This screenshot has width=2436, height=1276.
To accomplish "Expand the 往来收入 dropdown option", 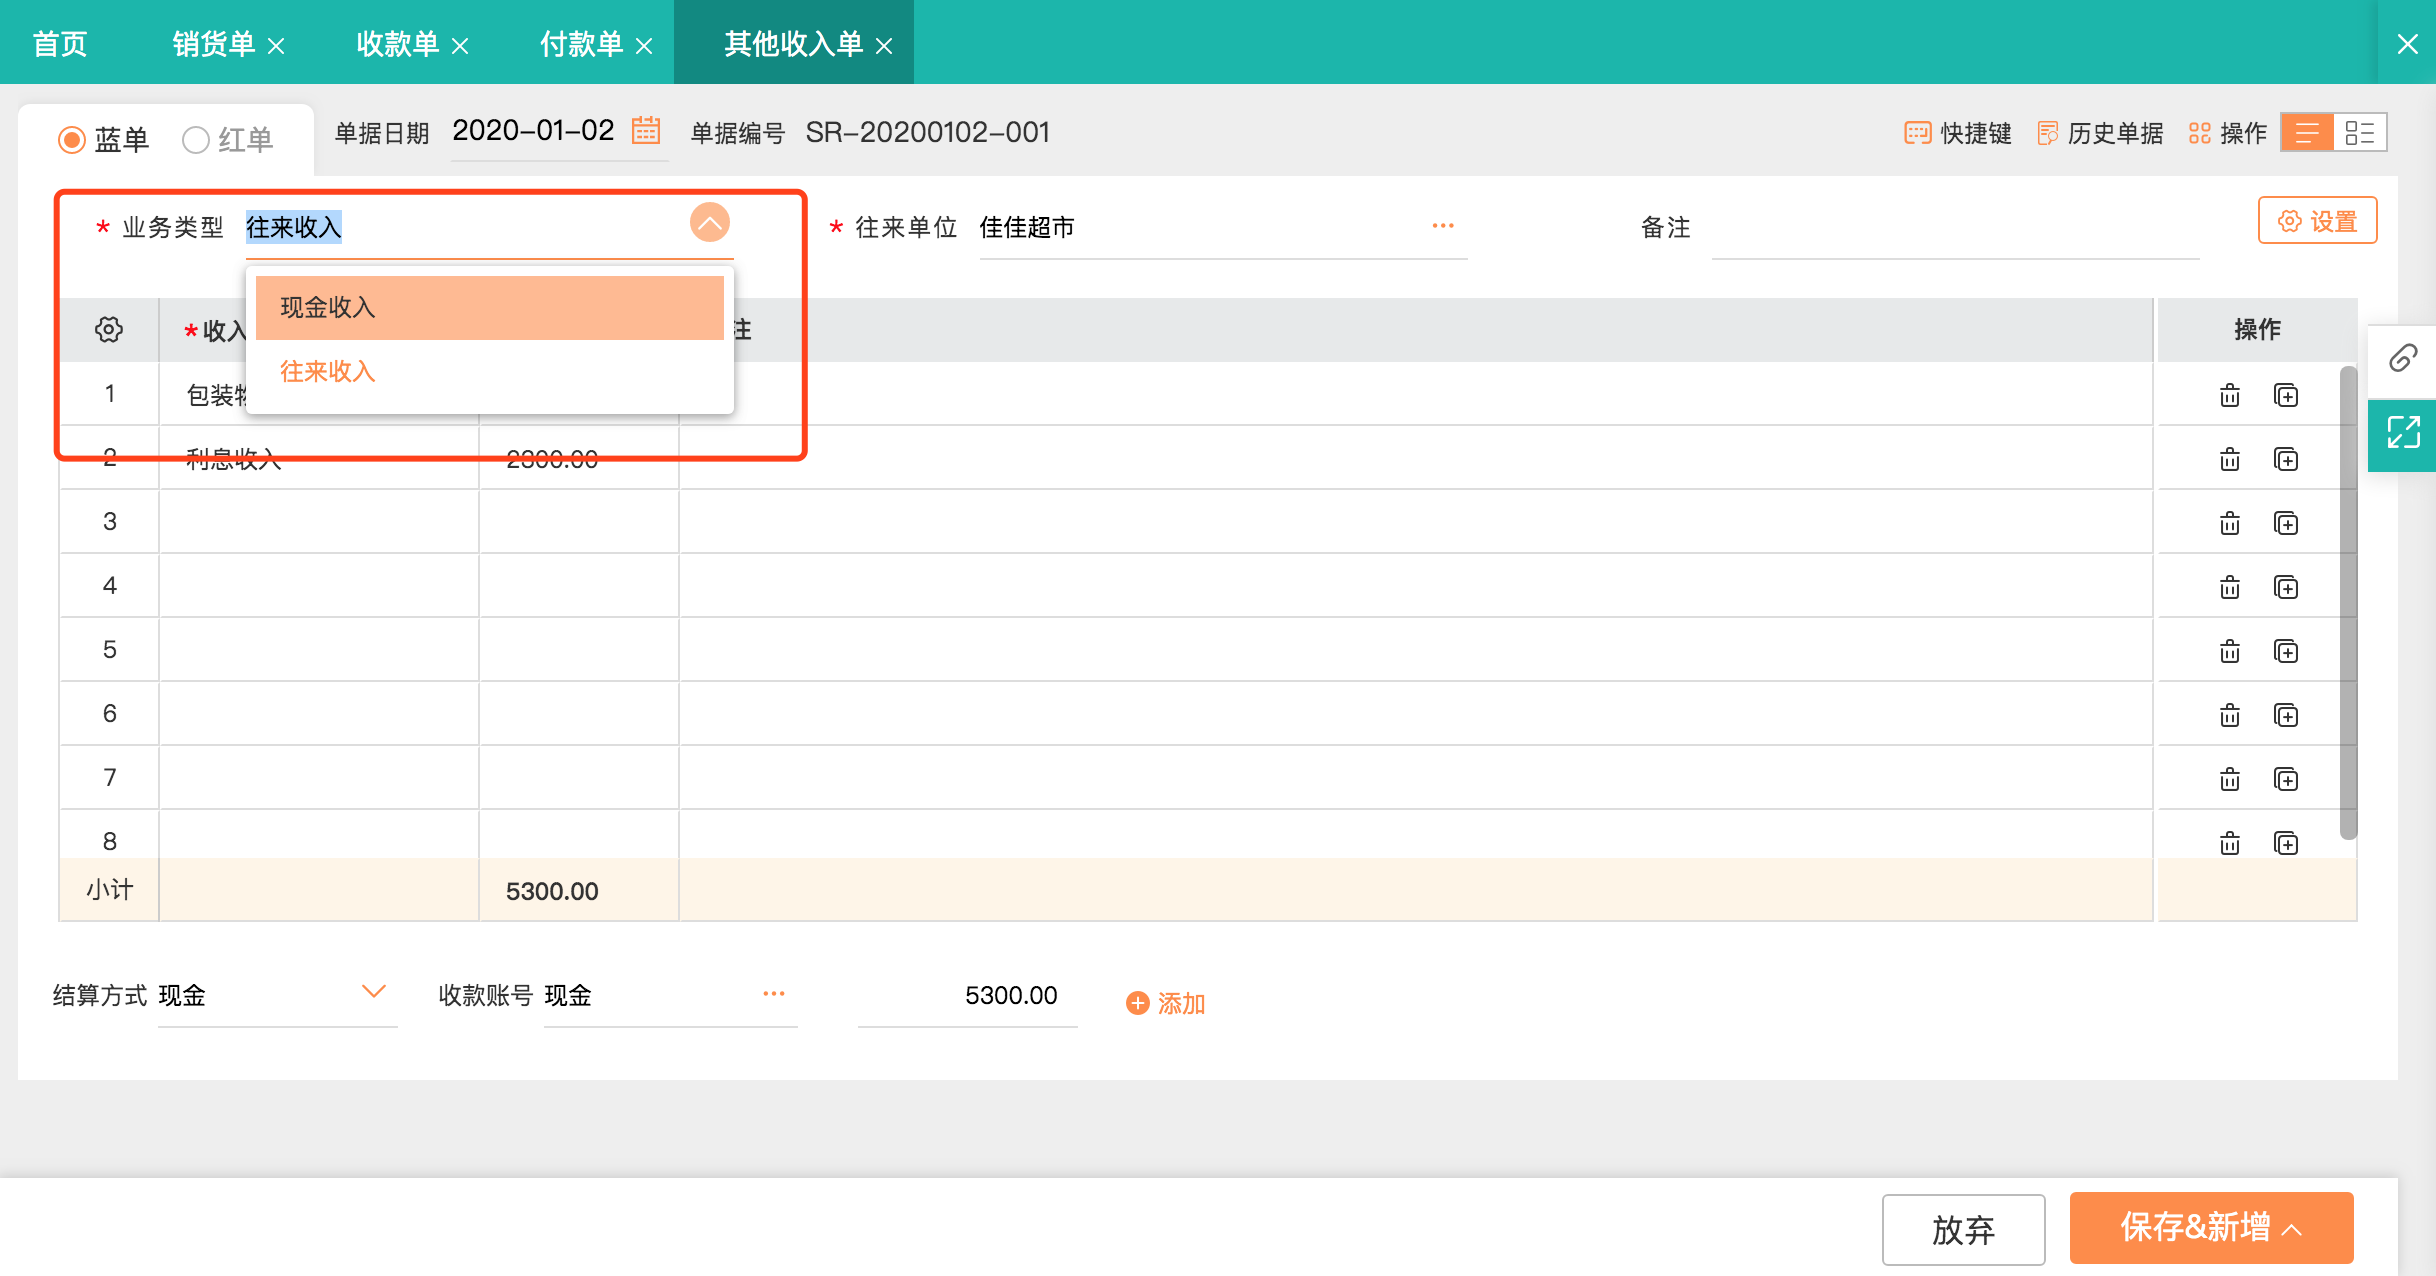I will tap(329, 371).
